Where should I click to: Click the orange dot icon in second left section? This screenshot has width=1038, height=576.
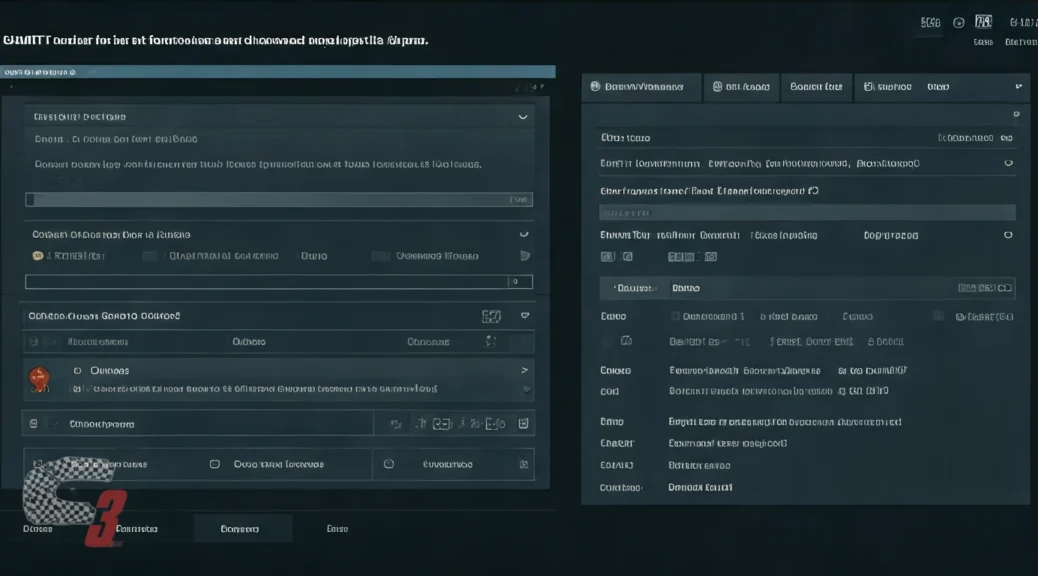coord(38,256)
